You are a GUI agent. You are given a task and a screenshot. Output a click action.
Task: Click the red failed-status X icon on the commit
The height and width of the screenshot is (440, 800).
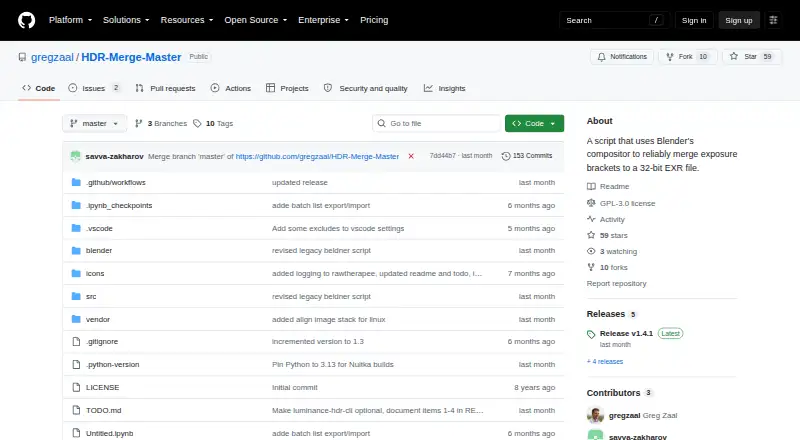pos(411,156)
